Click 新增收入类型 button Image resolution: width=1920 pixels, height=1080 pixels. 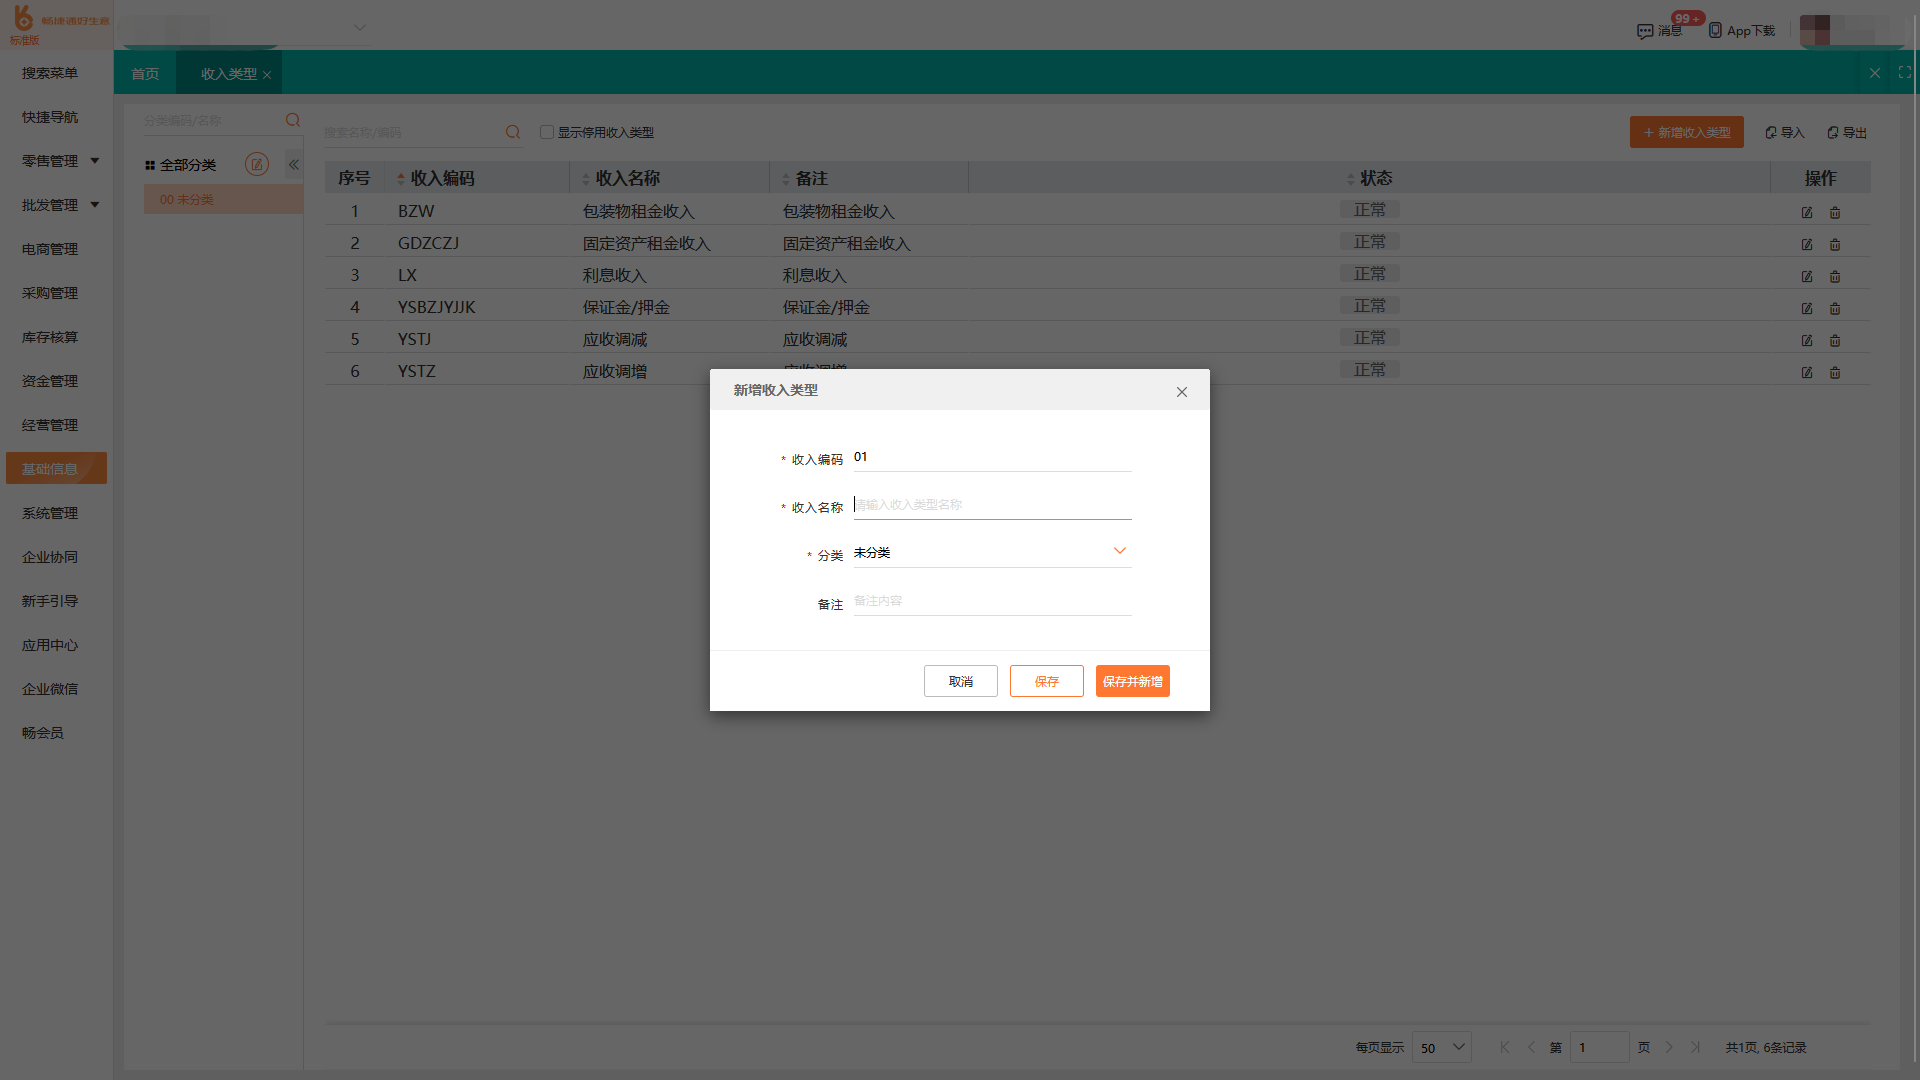(1687, 132)
